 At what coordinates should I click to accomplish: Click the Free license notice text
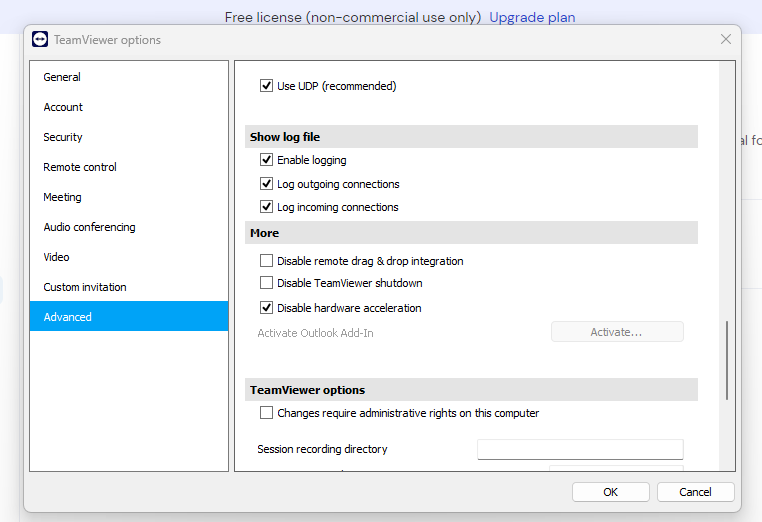pos(353,17)
